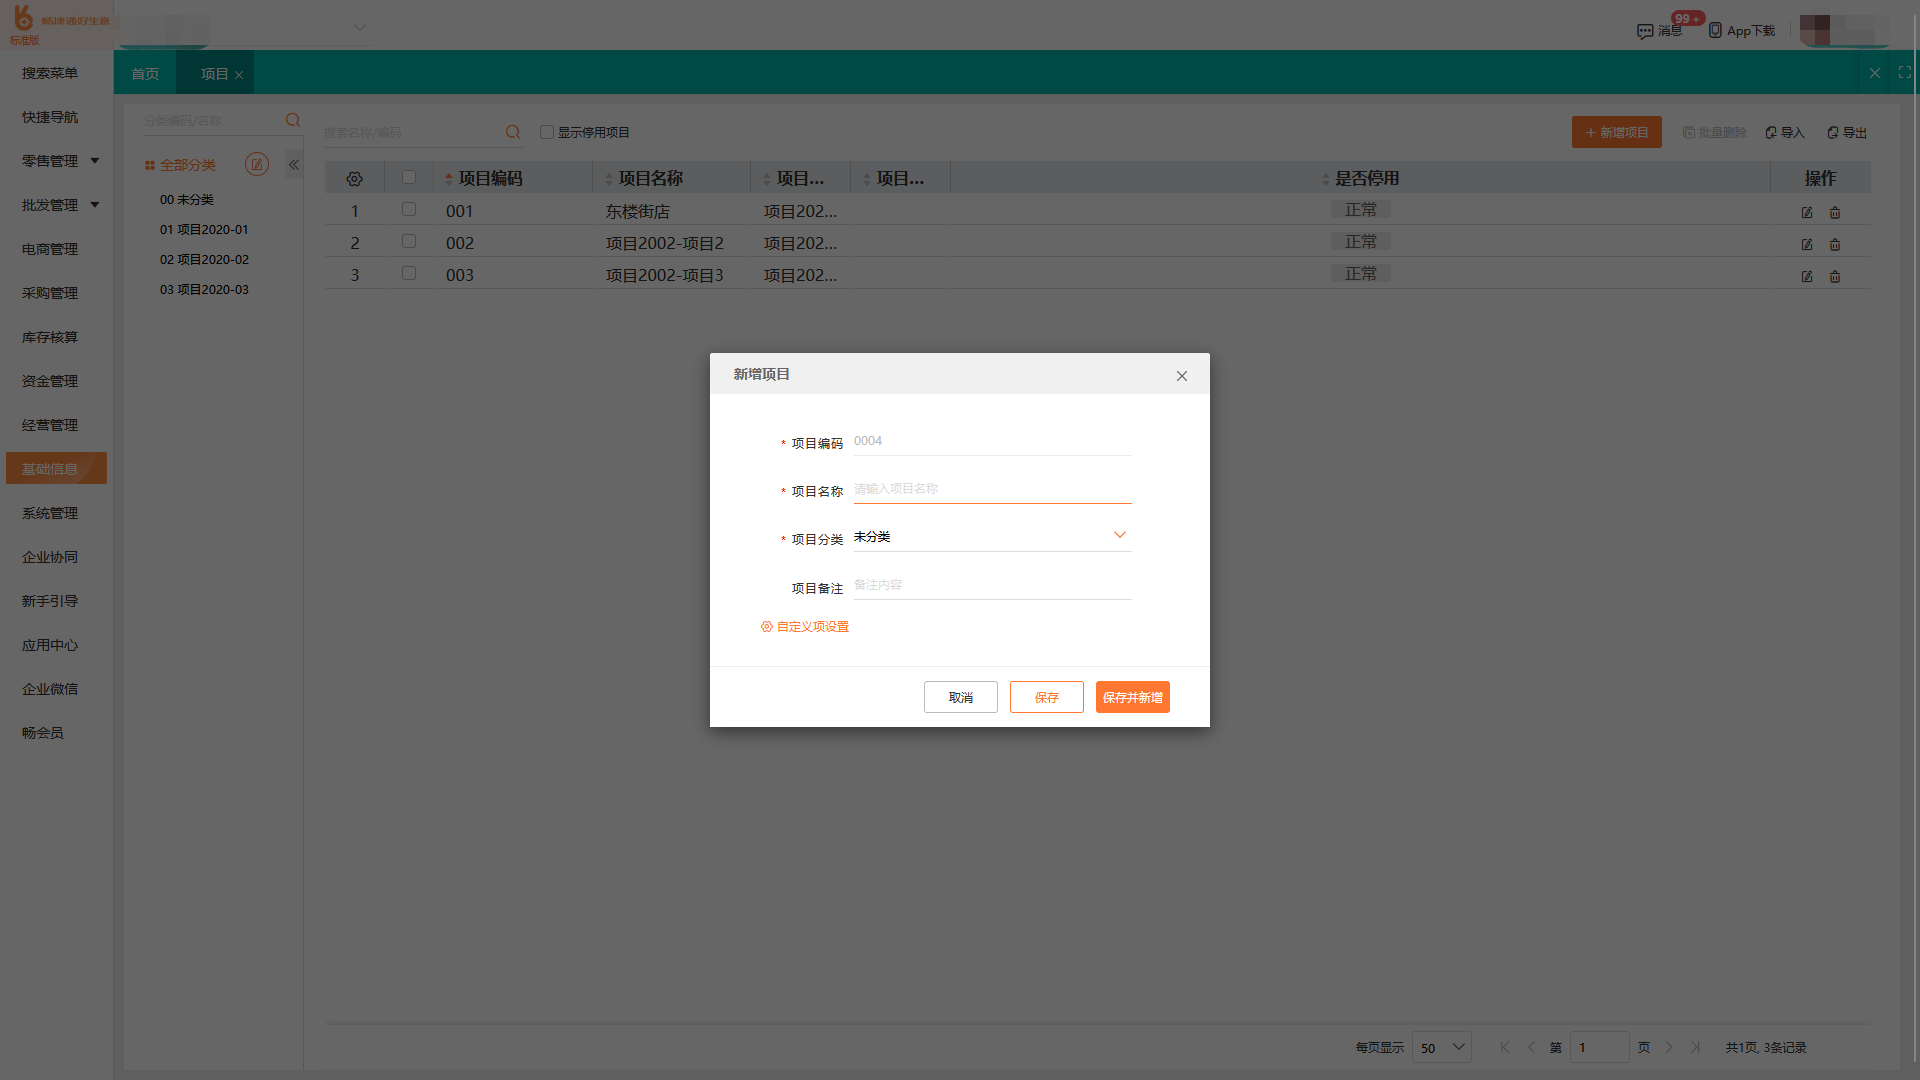Viewport: 1920px width, 1080px height.
Task: Expand 项目分类 dropdown in new dialog
Action: (1120, 535)
